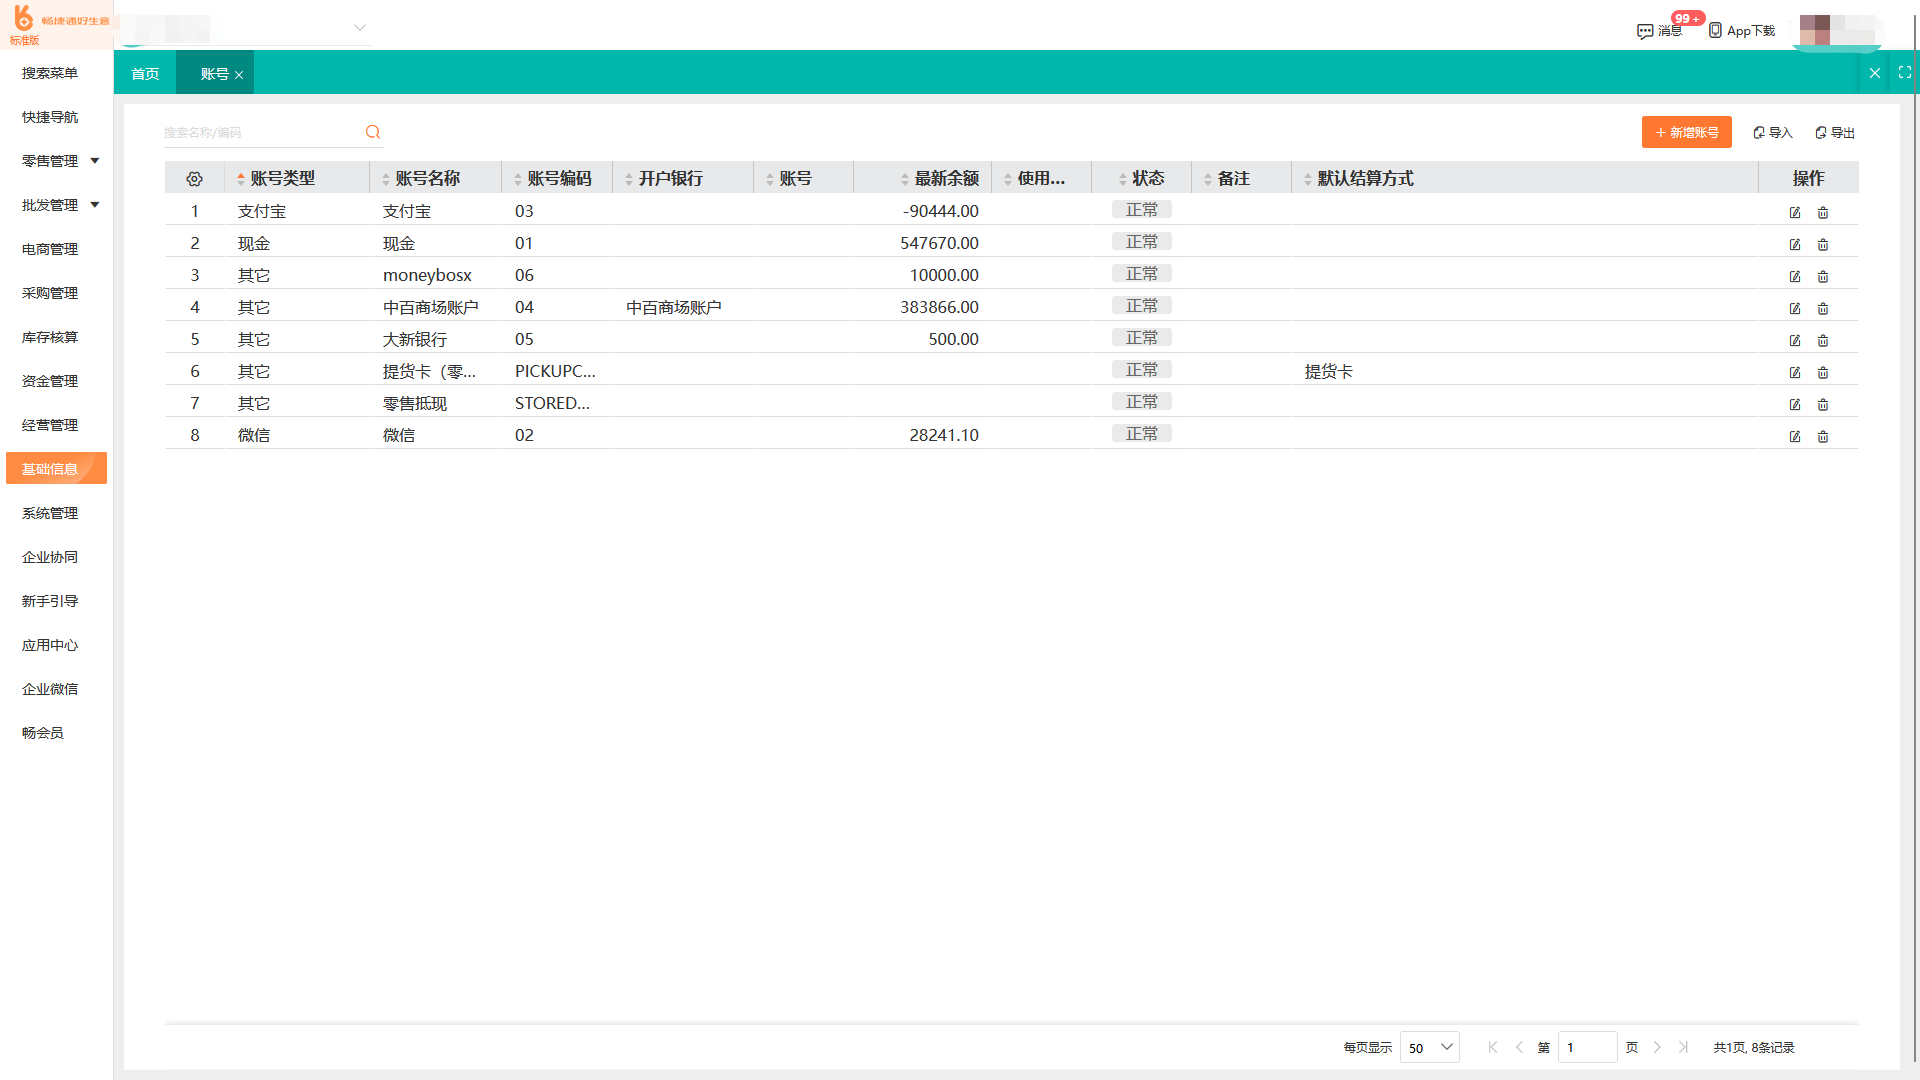
Task: Click the import icon next to 导入
Action: [x=1760, y=132]
